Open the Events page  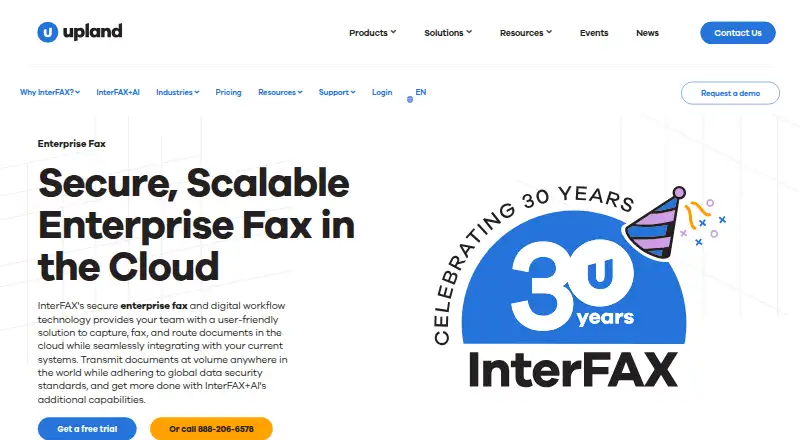pyautogui.click(x=594, y=33)
